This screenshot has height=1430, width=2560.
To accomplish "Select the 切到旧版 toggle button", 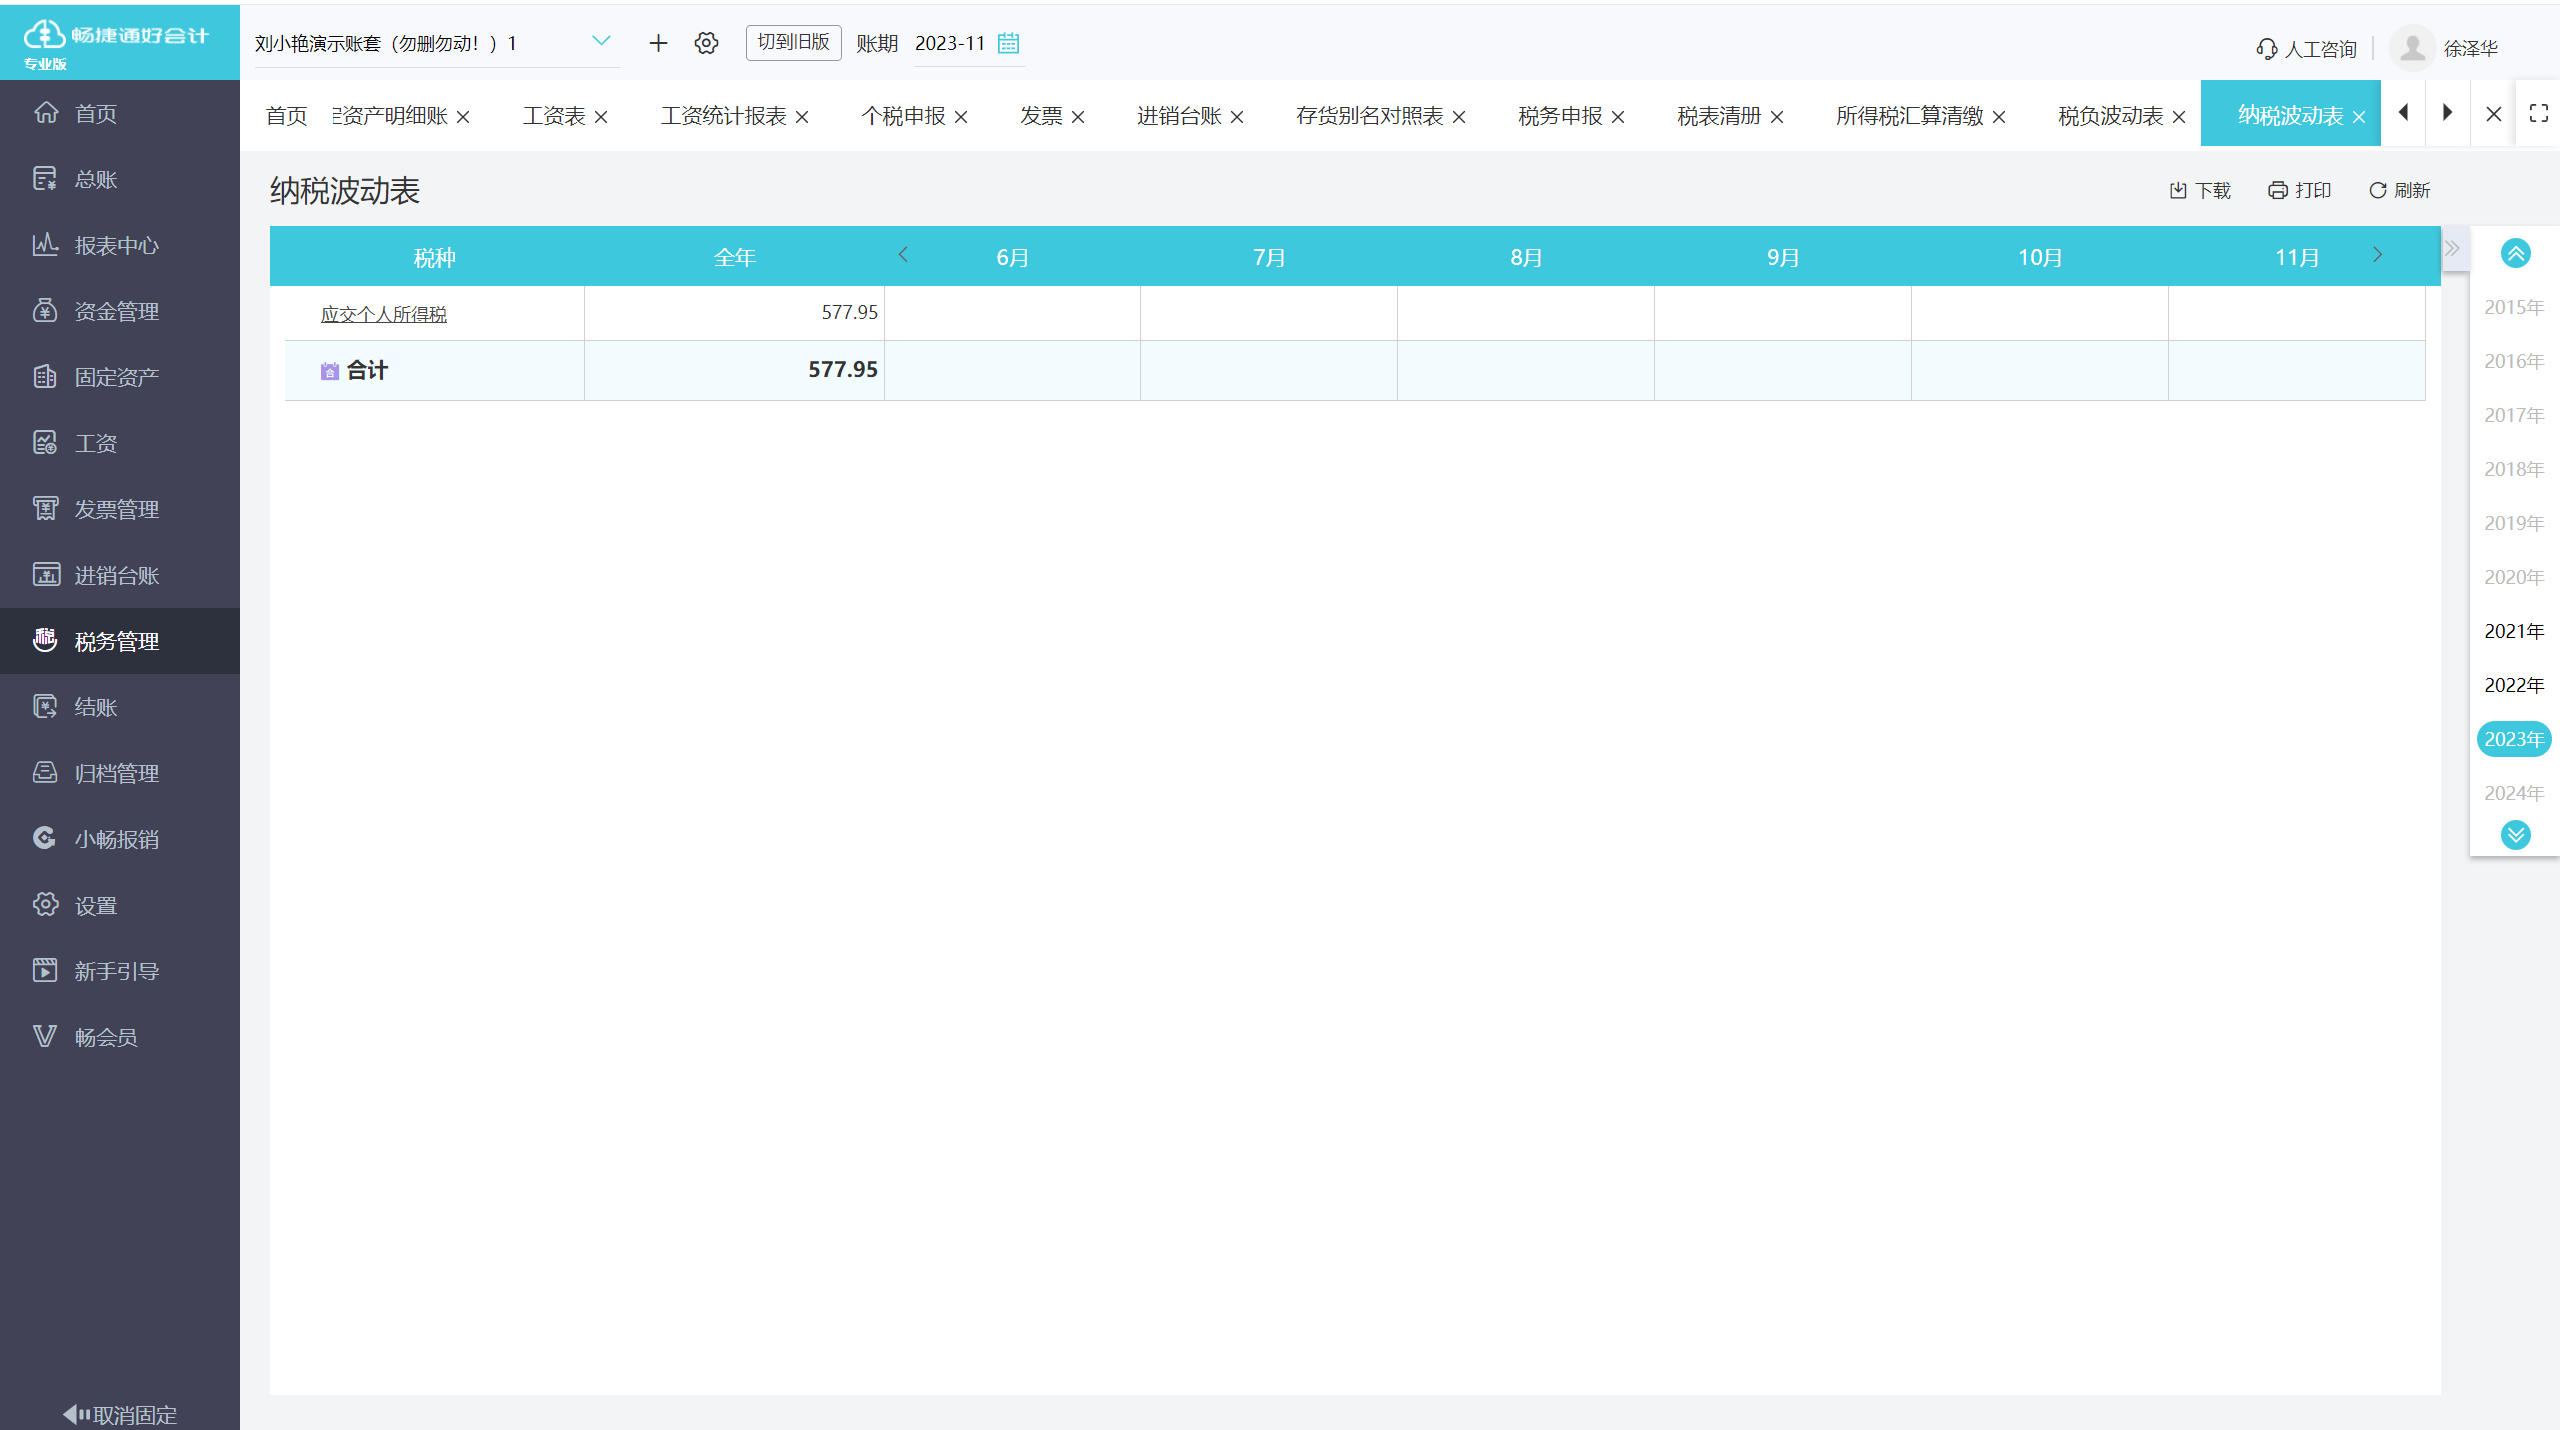I will (x=789, y=42).
